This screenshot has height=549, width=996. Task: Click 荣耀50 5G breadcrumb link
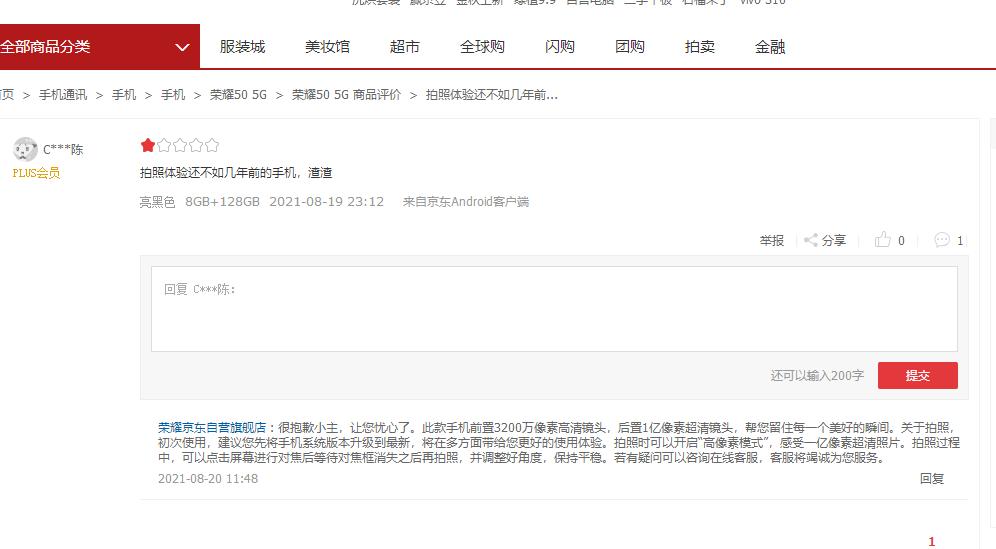238,95
